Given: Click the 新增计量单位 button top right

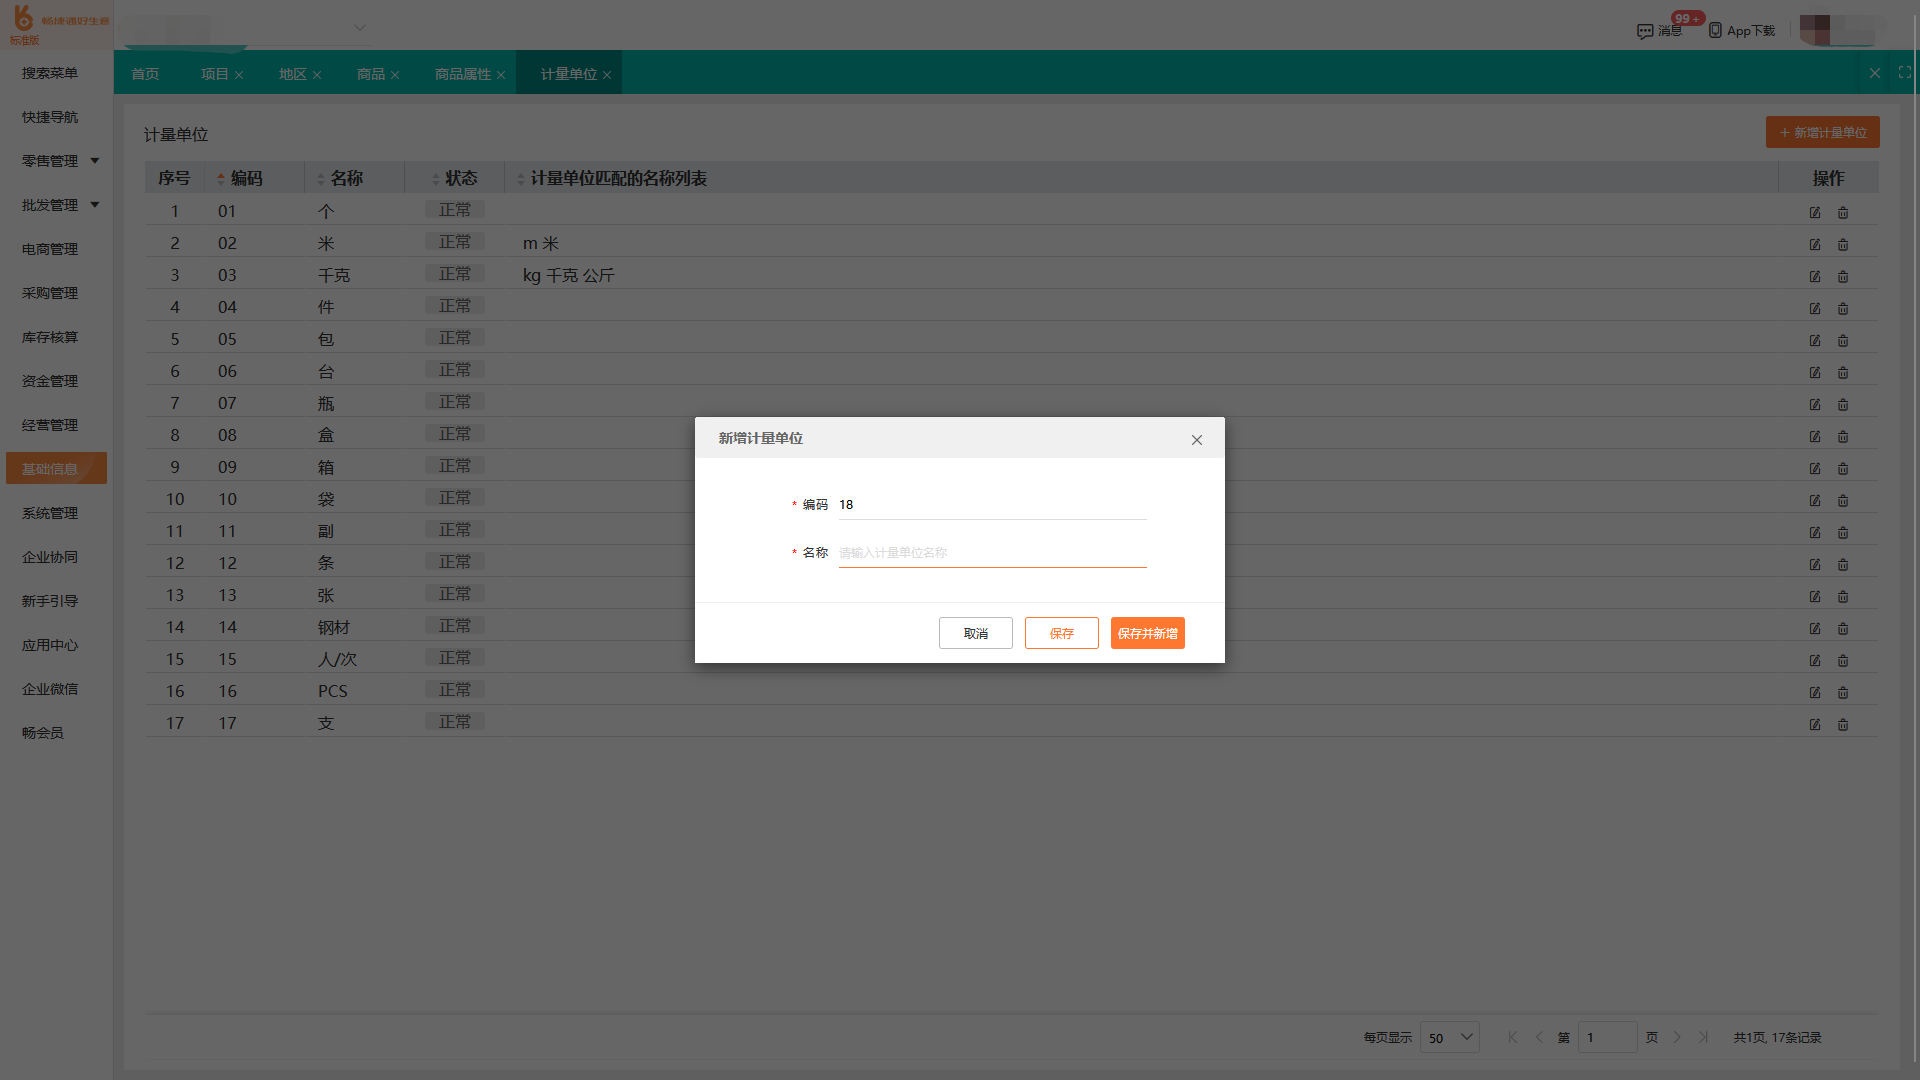Looking at the screenshot, I should point(1822,132).
